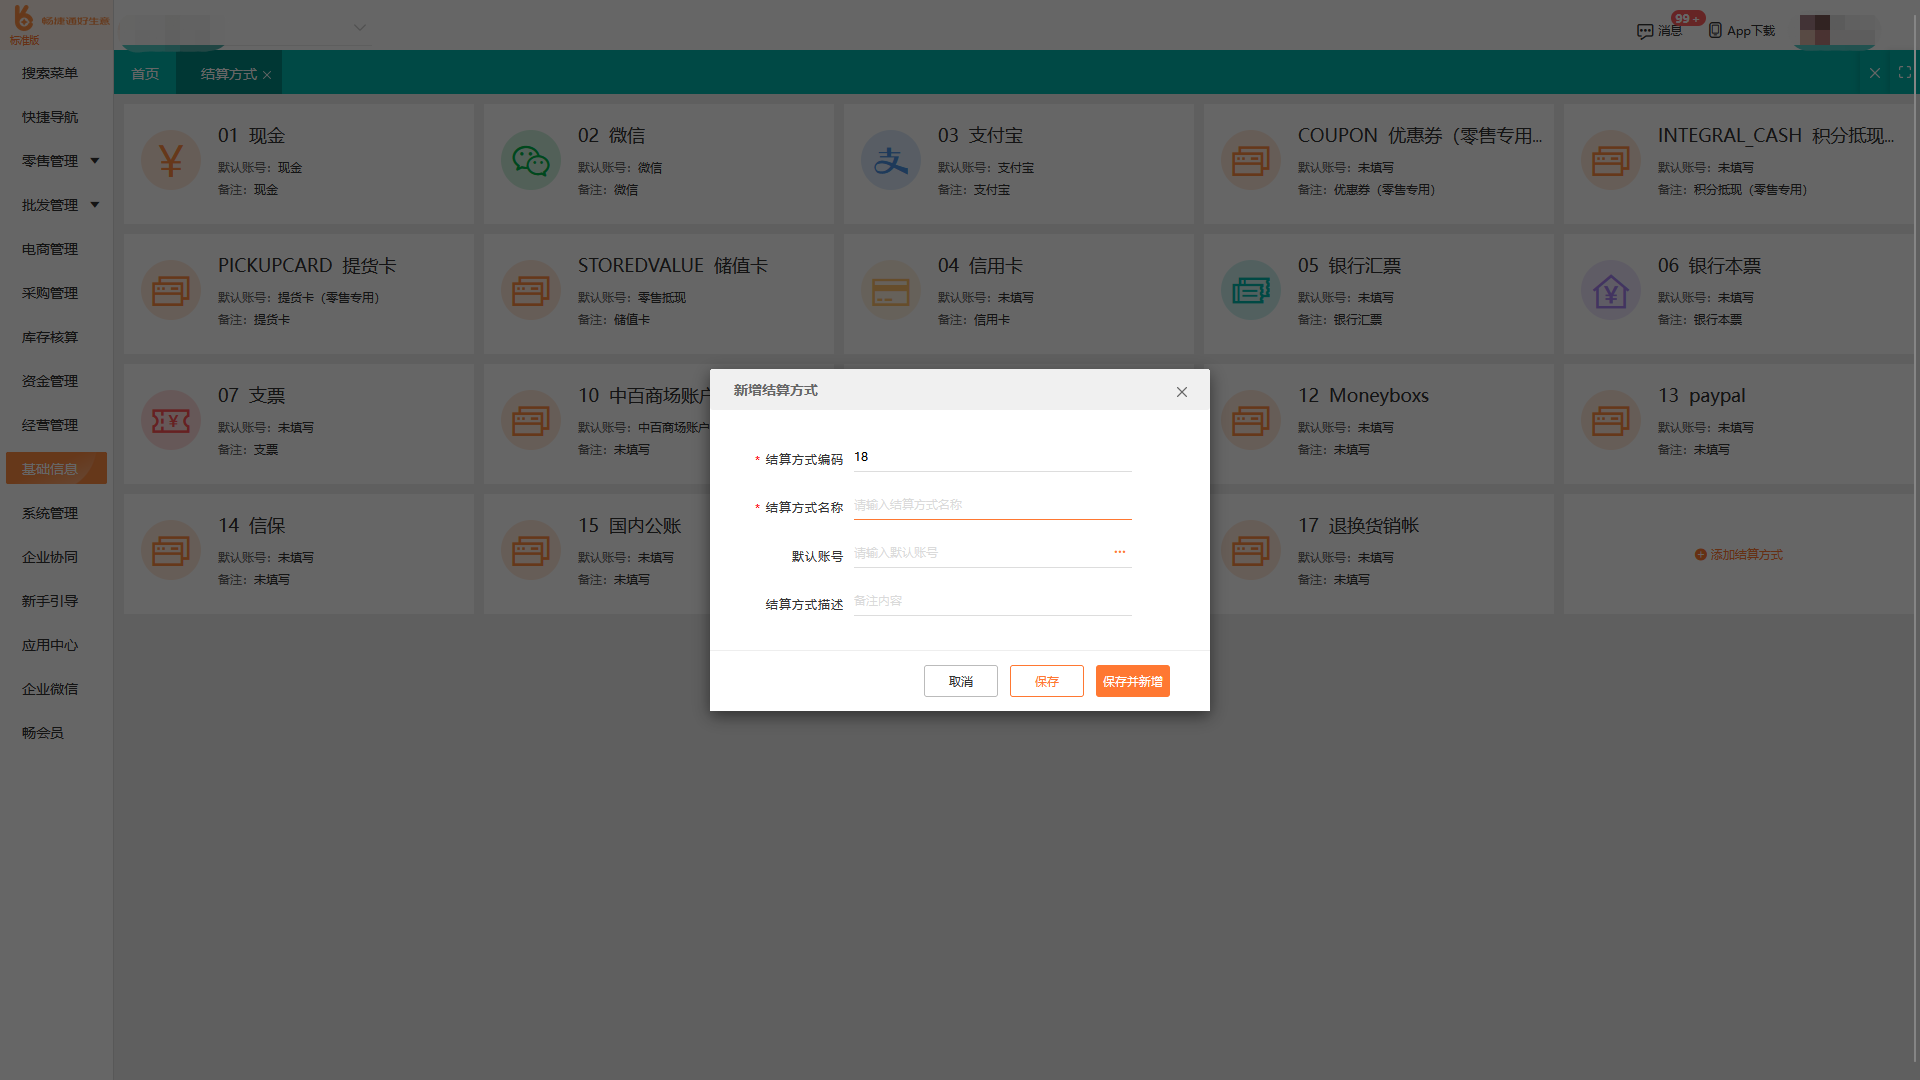
Task: Select the 结算方式名称 input field
Action: point(990,505)
